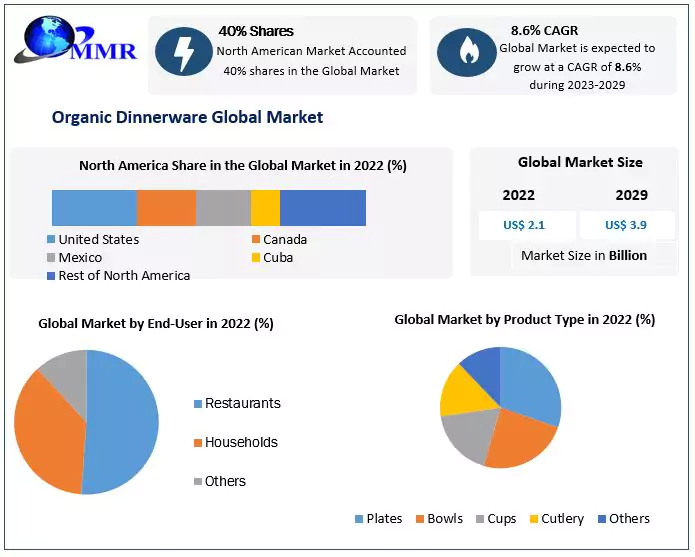The image size is (695, 557).
Task: Click the Canada legend color square
Action: [x=255, y=240]
